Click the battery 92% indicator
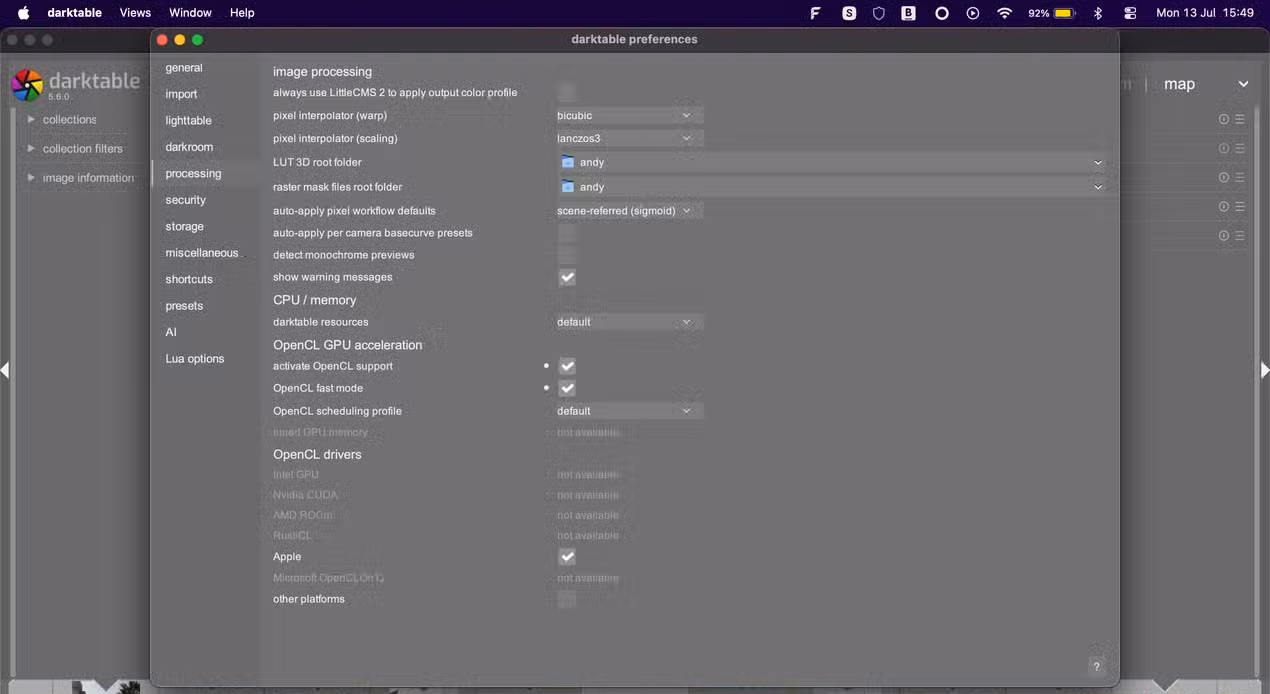This screenshot has height=694, width=1270. click(x=1051, y=13)
